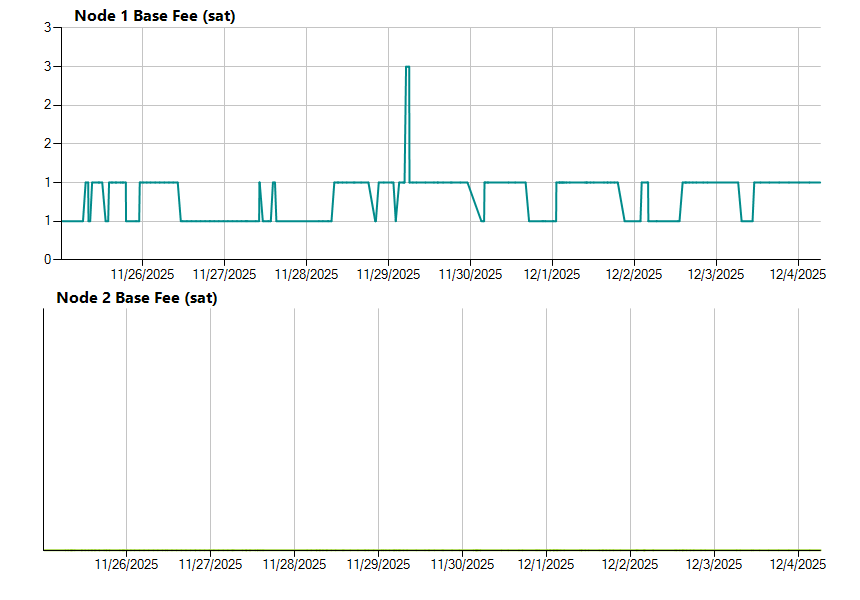Select 11/27/2025 label under Node 1 chart
The width and height of the screenshot is (860, 600).
pyautogui.click(x=224, y=273)
